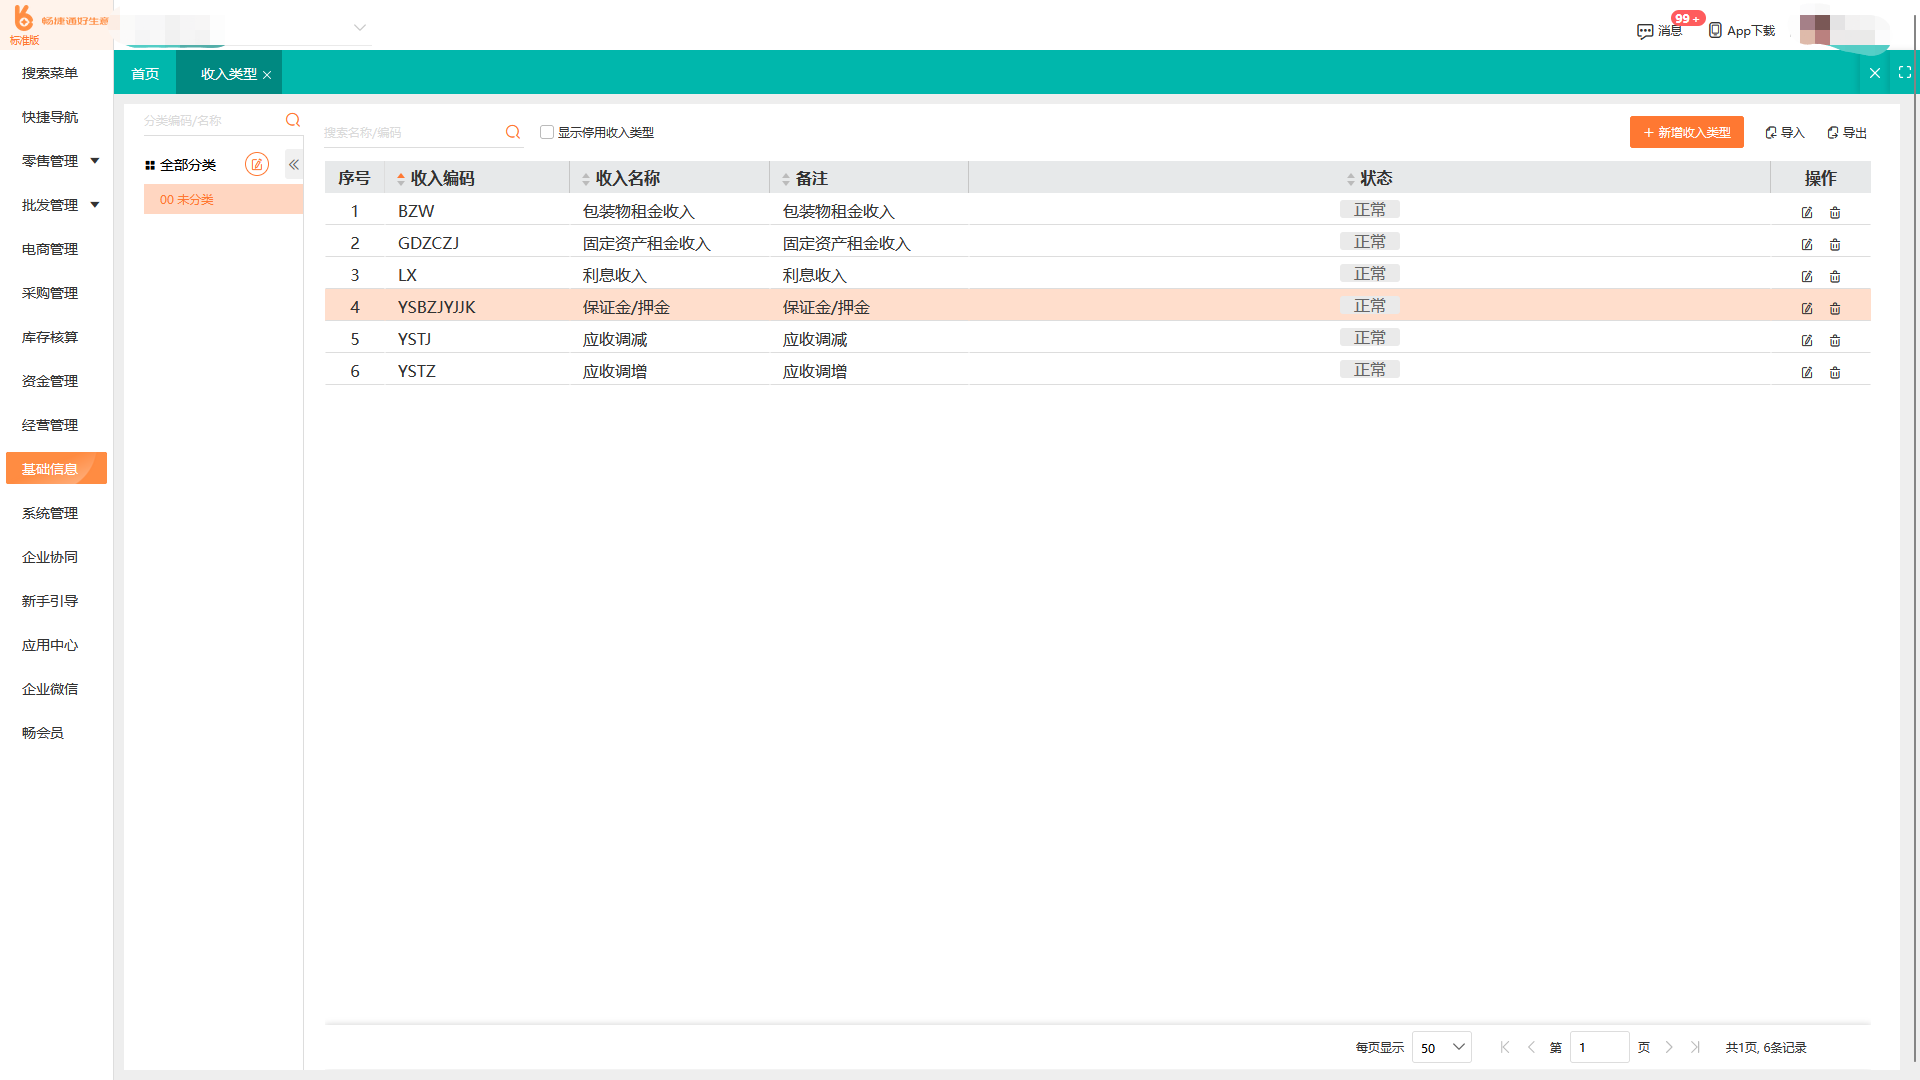Click the delete icon for GDZCZJ entry

[x=1836, y=243]
